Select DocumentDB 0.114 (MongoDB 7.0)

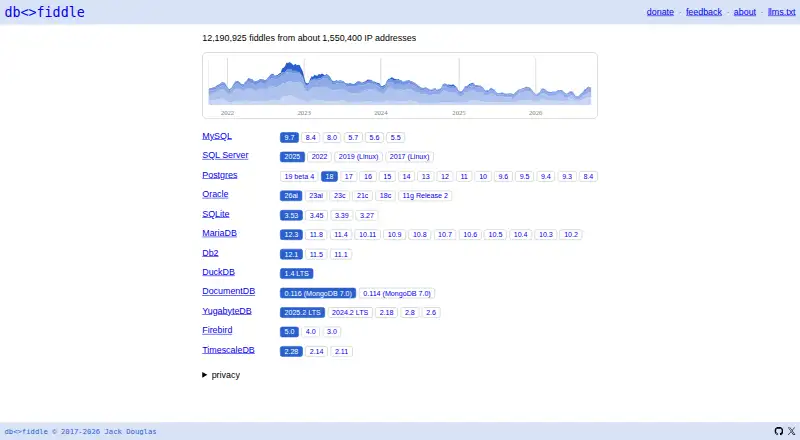click(397, 294)
